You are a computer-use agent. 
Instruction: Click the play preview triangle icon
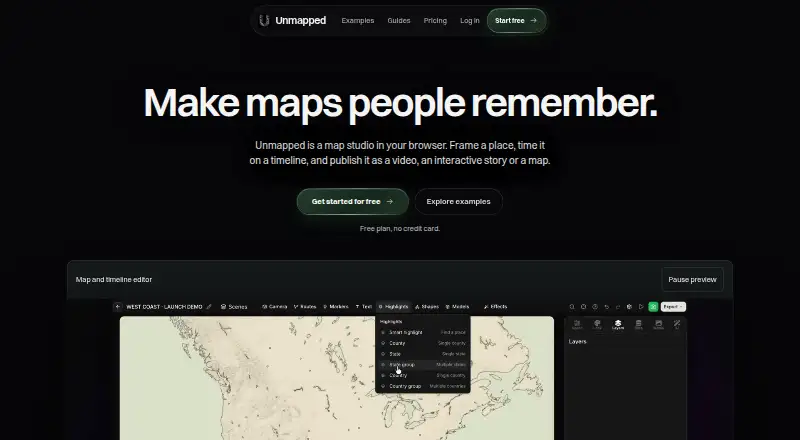641,307
